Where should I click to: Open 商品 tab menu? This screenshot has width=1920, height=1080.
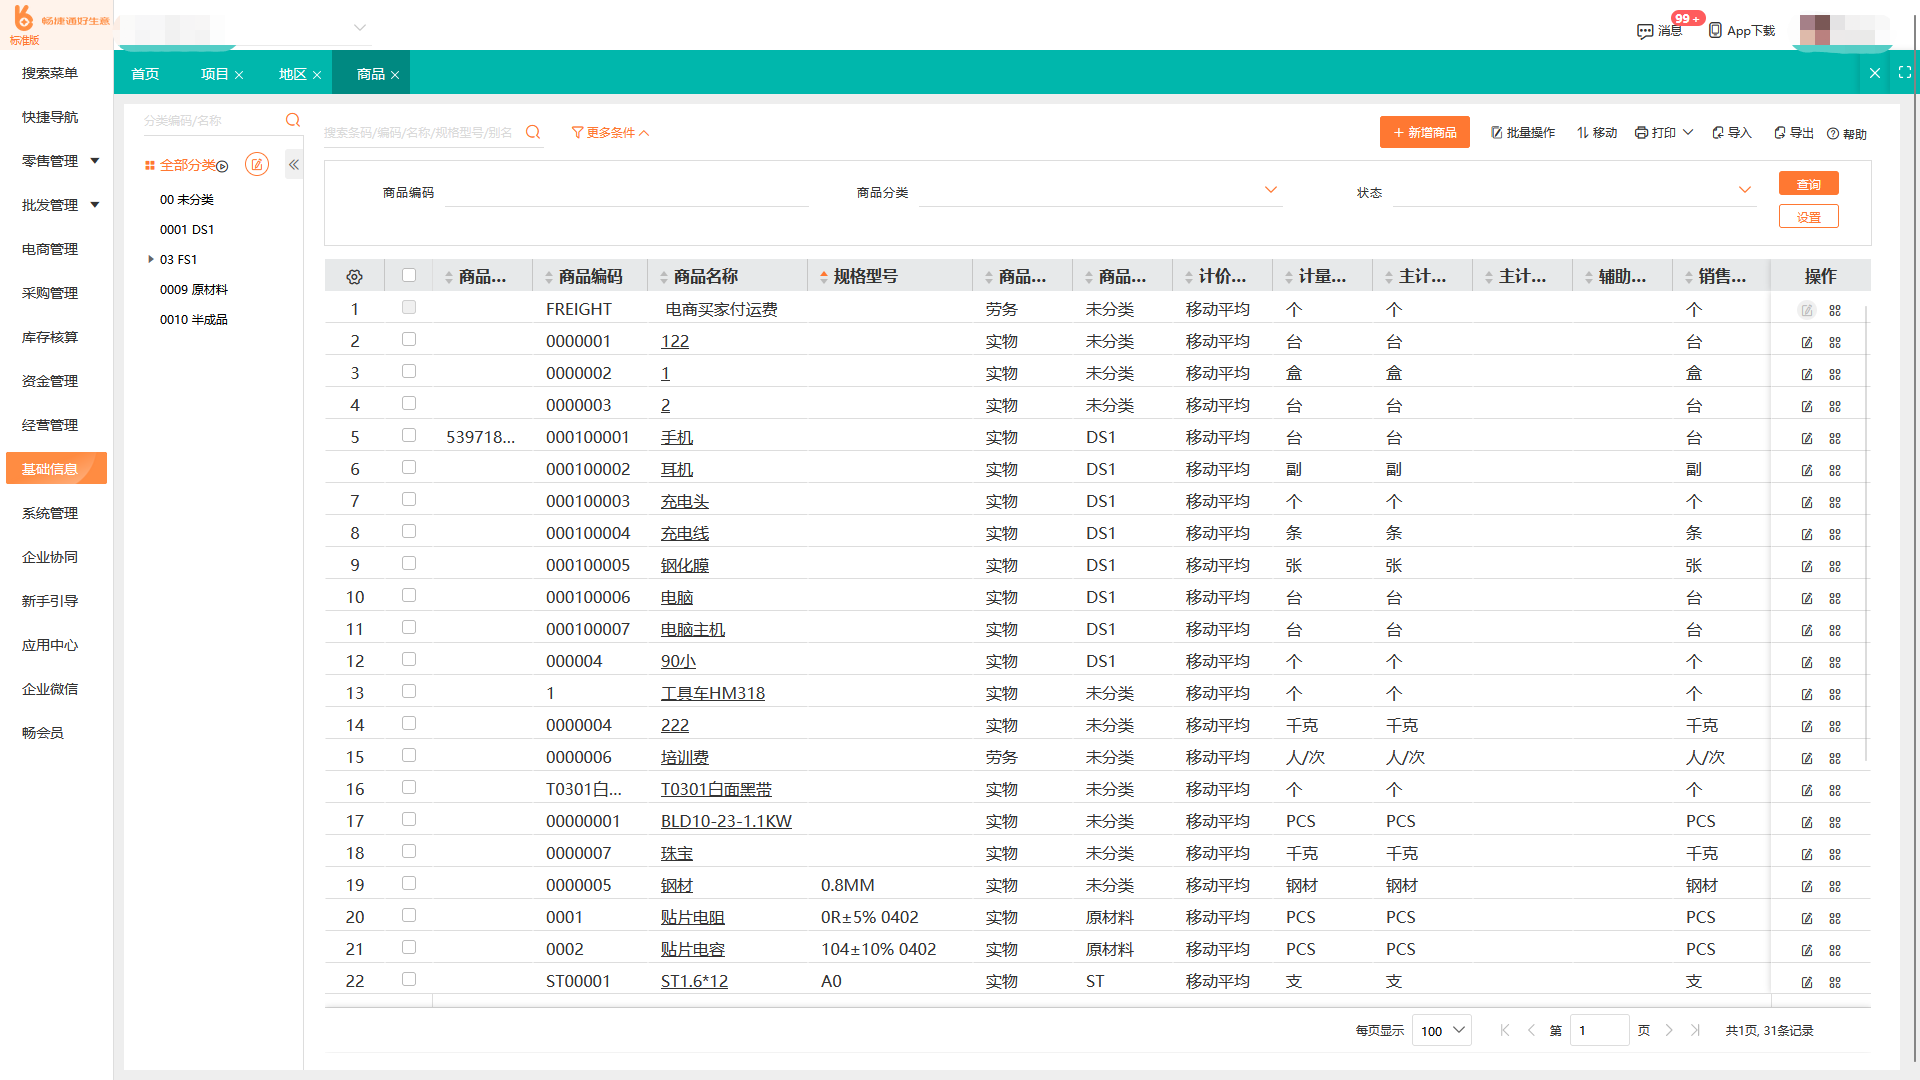(372, 73)
